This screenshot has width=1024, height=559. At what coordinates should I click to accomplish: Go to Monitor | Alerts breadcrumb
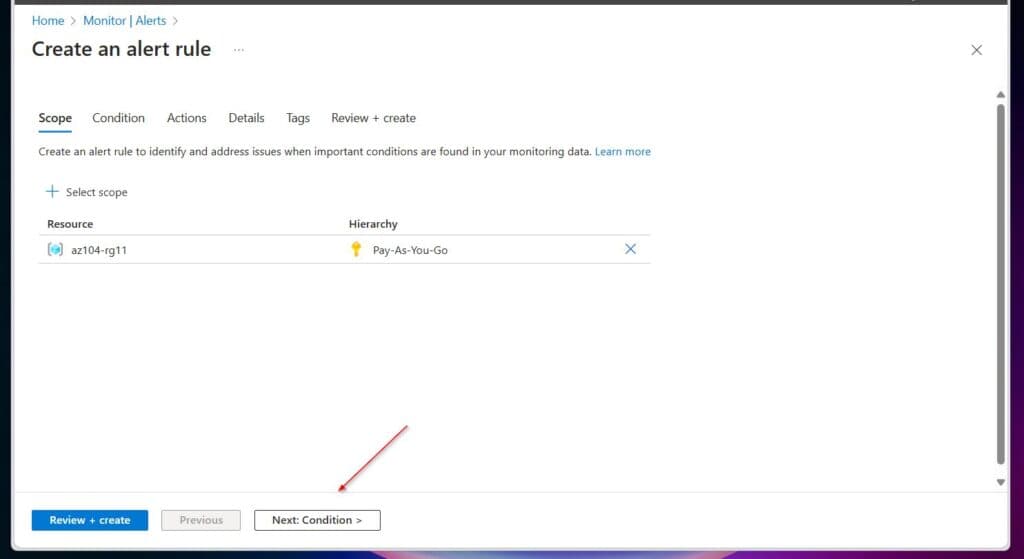(x=125, y=21)
